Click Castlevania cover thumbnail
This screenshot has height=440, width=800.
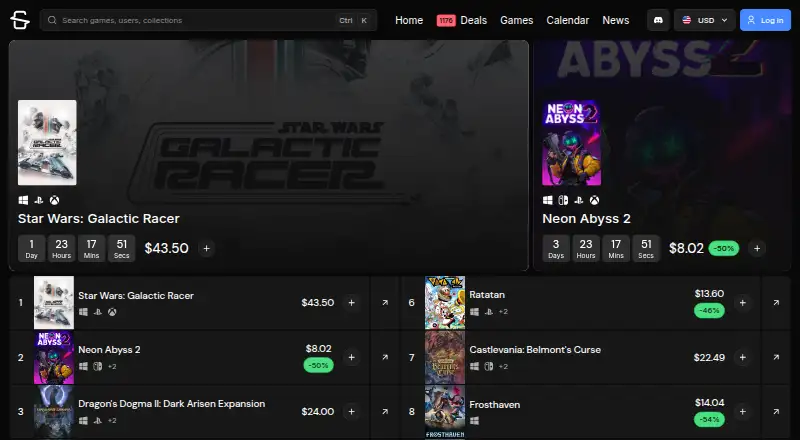tap(445, 357)
